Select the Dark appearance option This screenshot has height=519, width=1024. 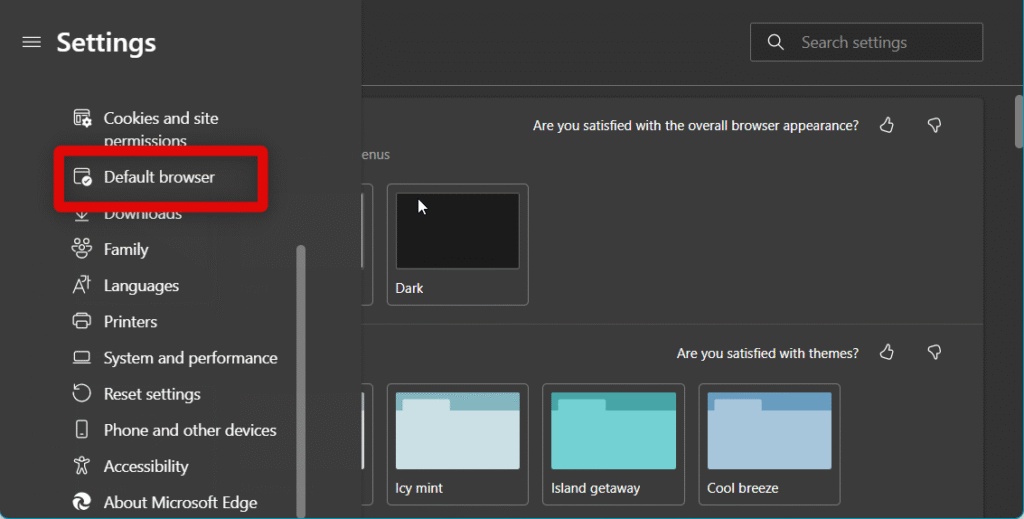point(457,243)
